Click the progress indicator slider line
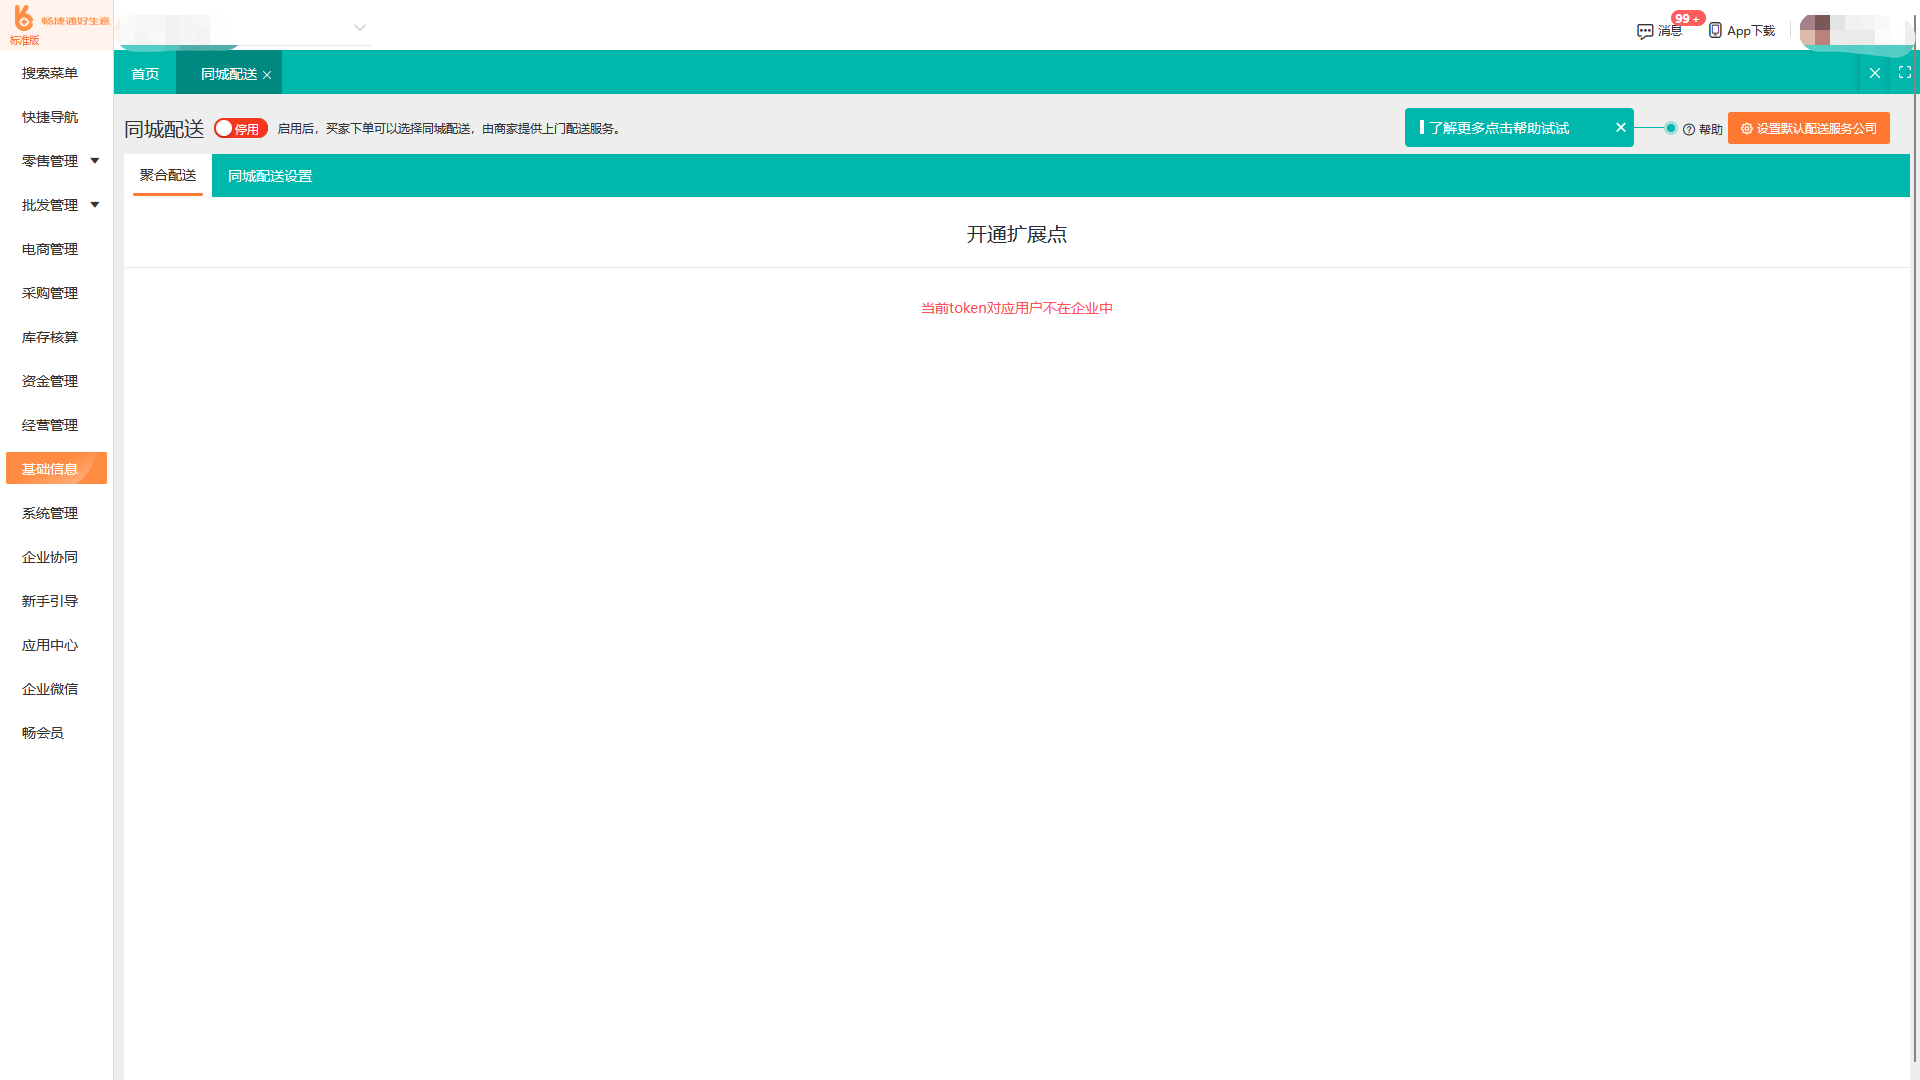 [1651, 128]
